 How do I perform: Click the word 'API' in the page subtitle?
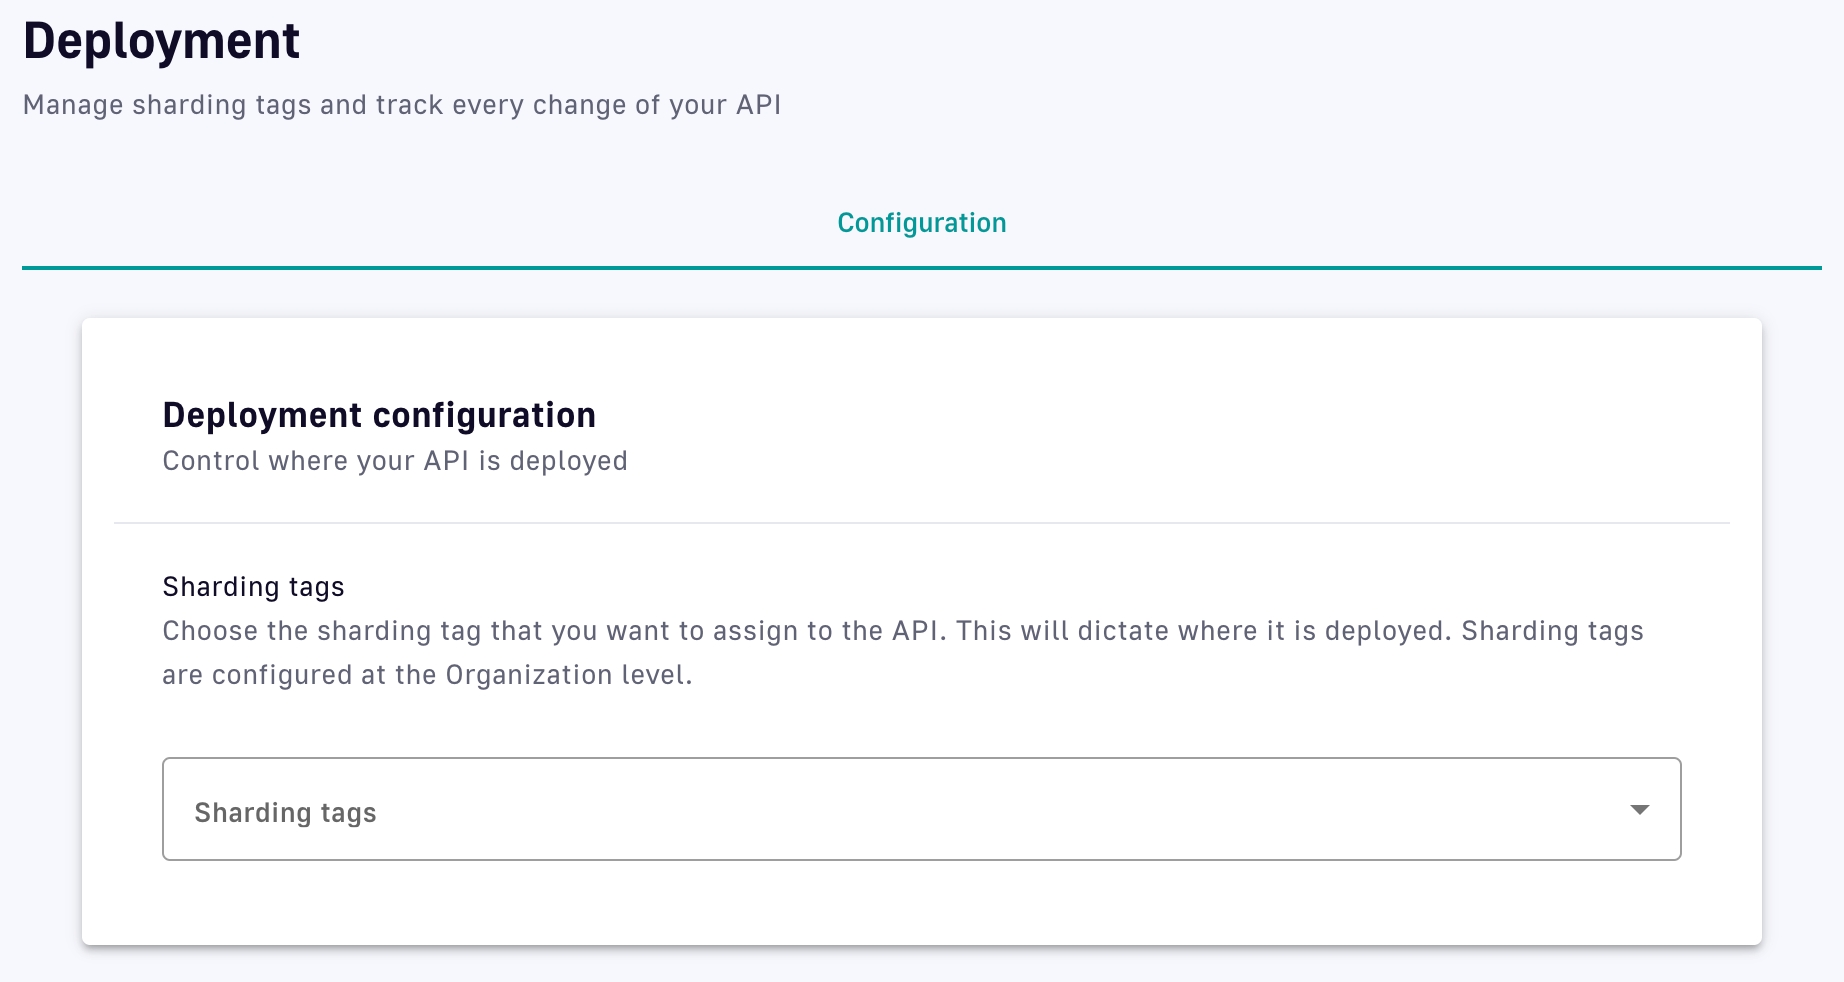[x=758, y=105]
